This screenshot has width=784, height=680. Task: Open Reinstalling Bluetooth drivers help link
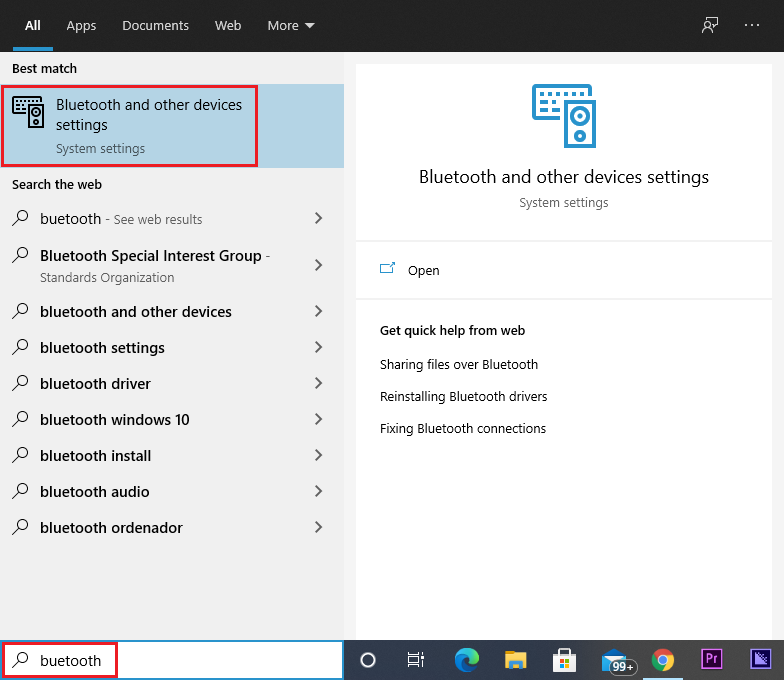[464, 396]
